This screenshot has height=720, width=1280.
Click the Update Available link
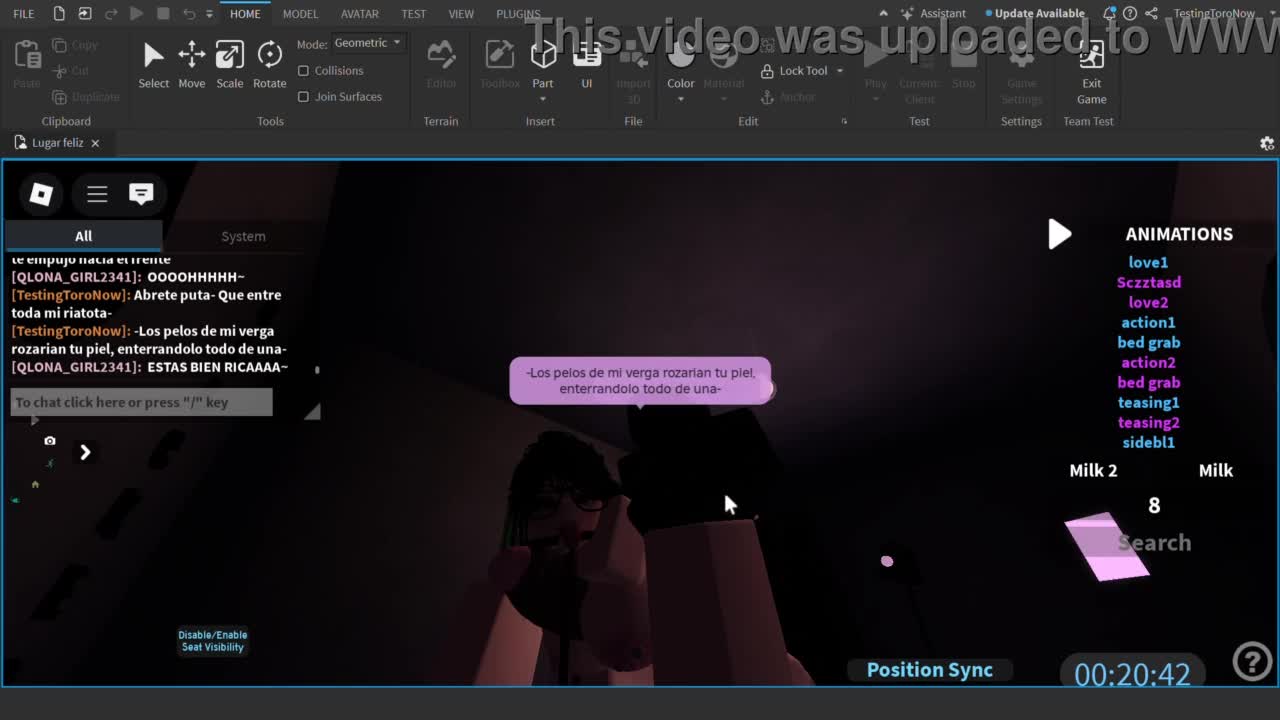(x=1039, y=14)
